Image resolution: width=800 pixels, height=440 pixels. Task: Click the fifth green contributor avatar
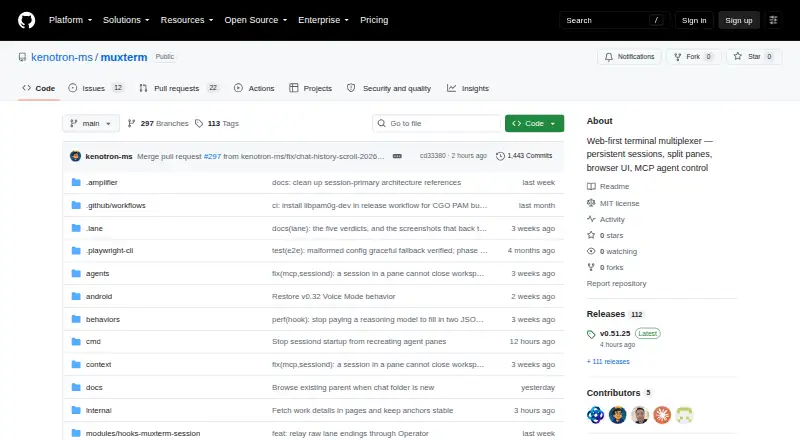(x=684, y=415)
